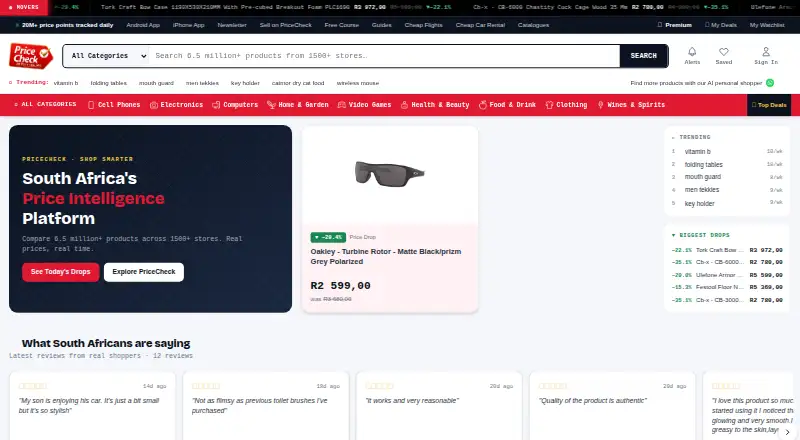
Task: Open the Newsletter link
Action: click(232, 25)
